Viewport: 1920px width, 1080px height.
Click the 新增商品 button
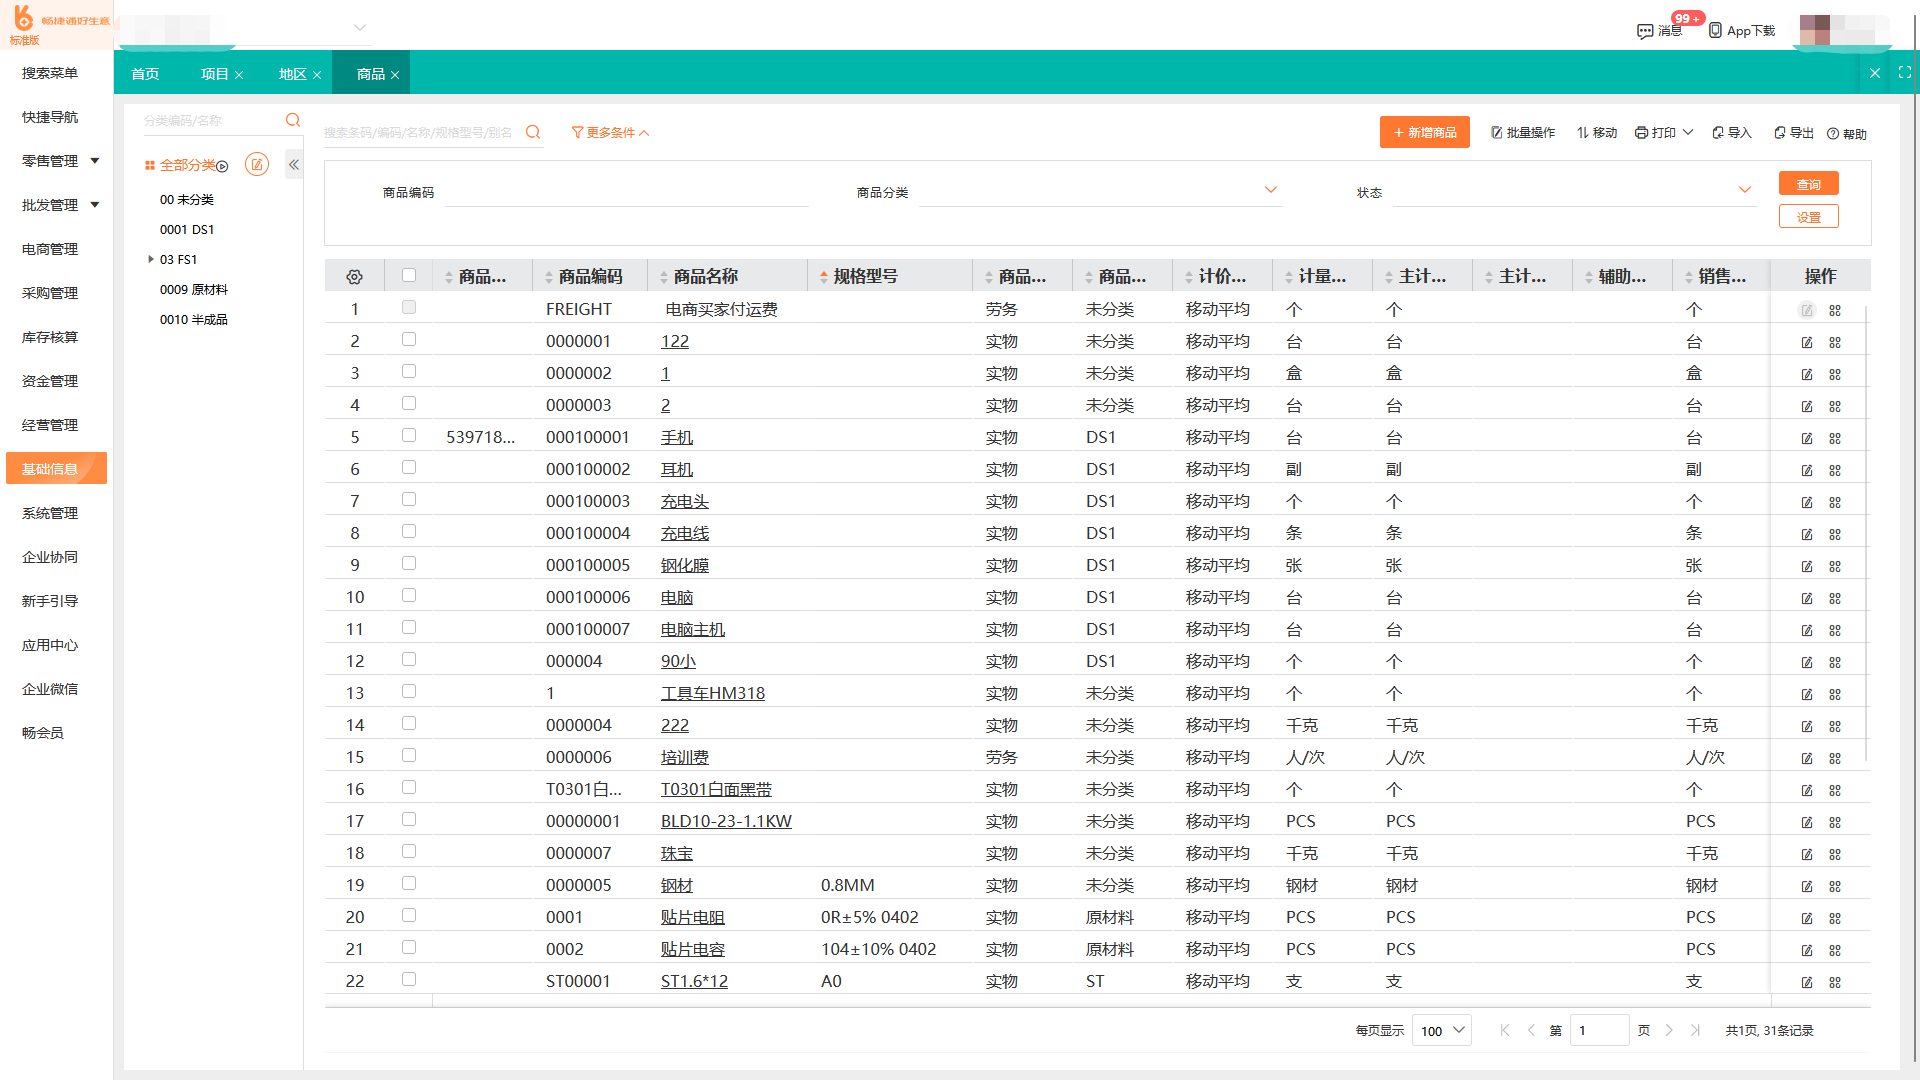(x=1424, y=132)
